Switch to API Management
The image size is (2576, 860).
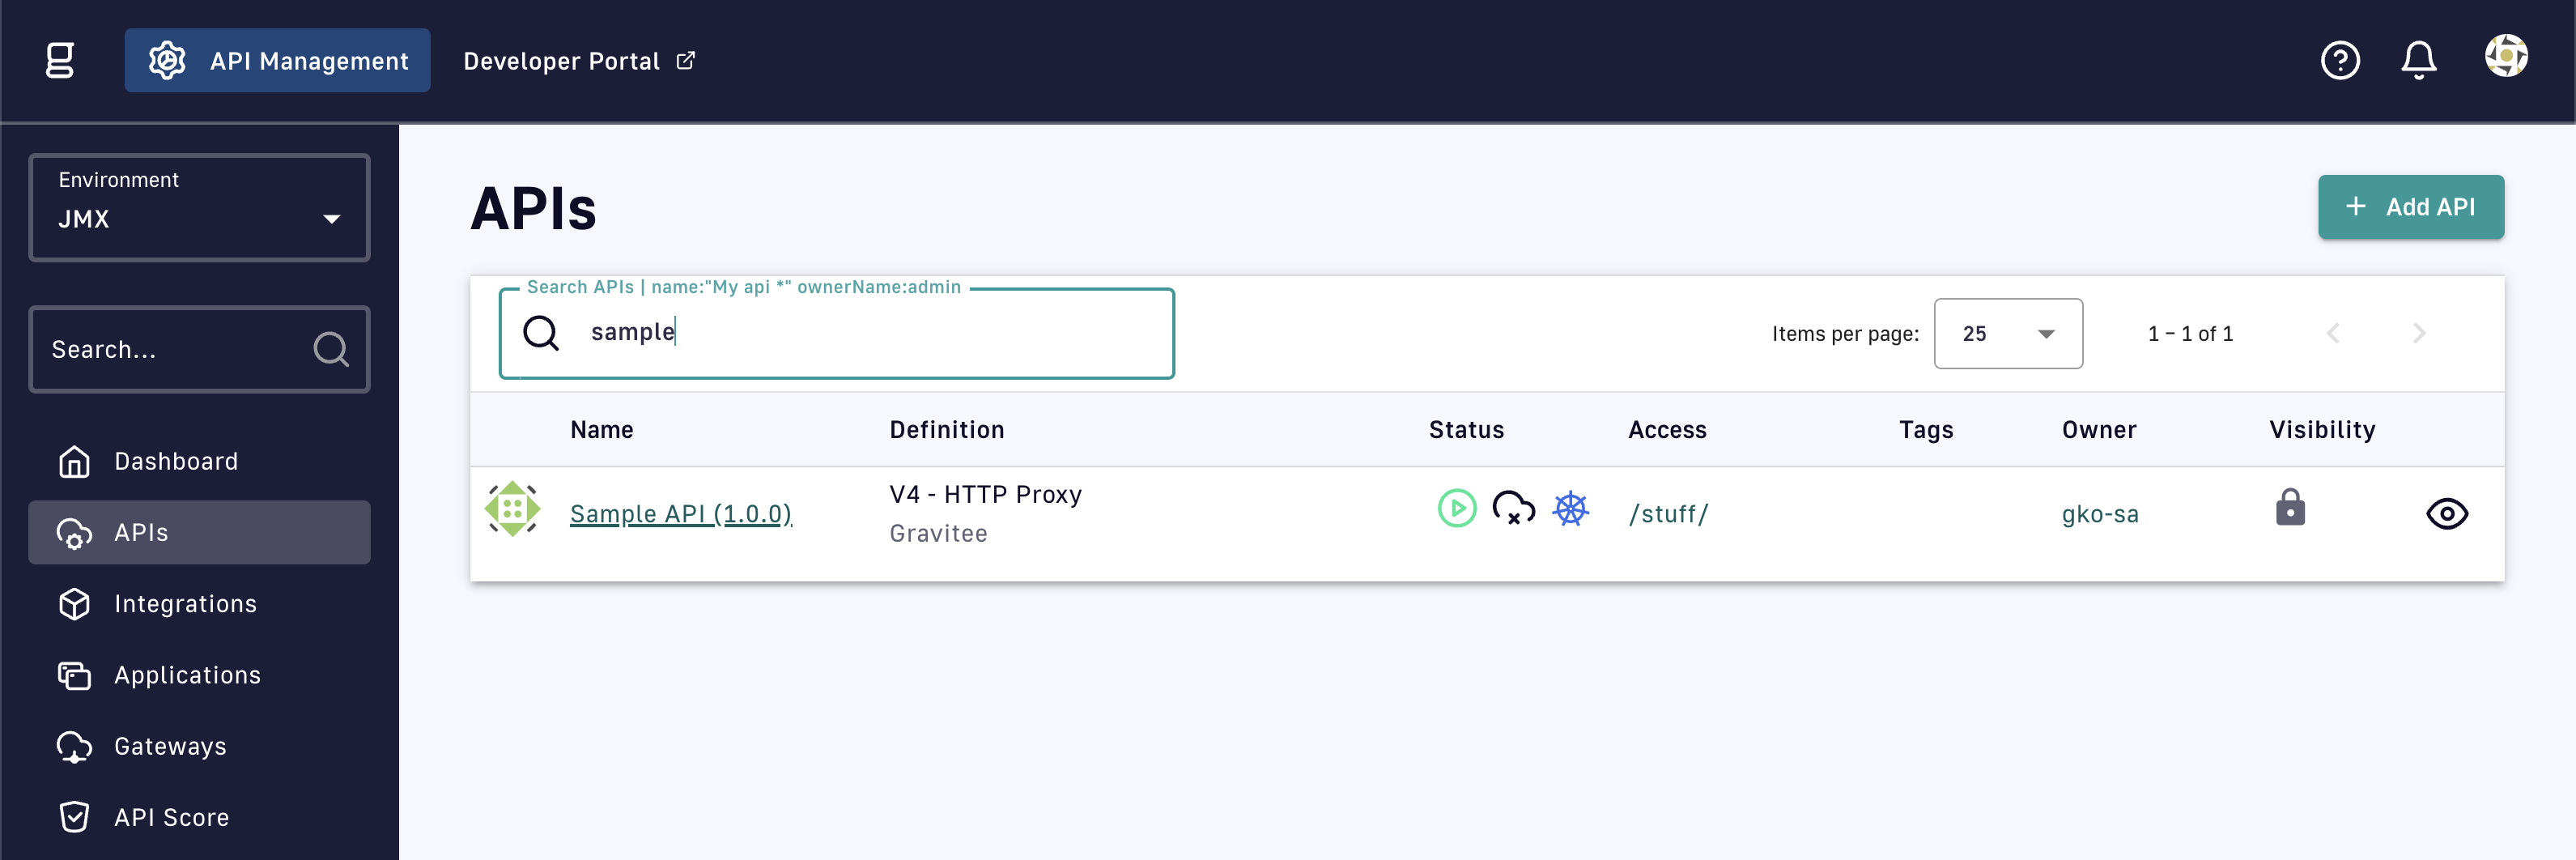click(x=277, y=60)
